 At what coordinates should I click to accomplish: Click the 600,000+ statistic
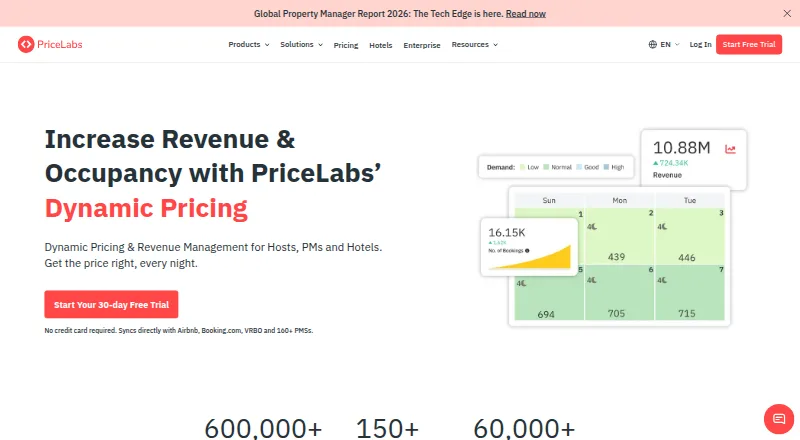point(263,429)
